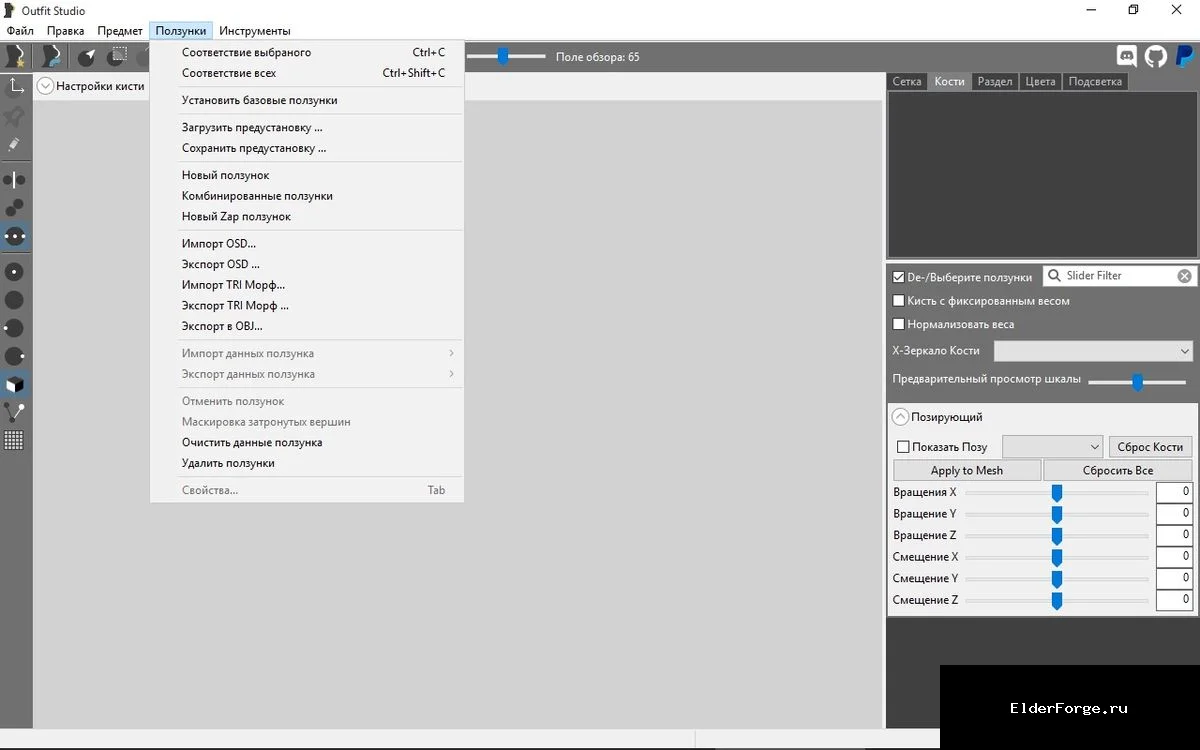Screen dimensions: 1200x750
Task: Enable Кисть с фиксированным весом checkbox
Action: pos(899,301)
